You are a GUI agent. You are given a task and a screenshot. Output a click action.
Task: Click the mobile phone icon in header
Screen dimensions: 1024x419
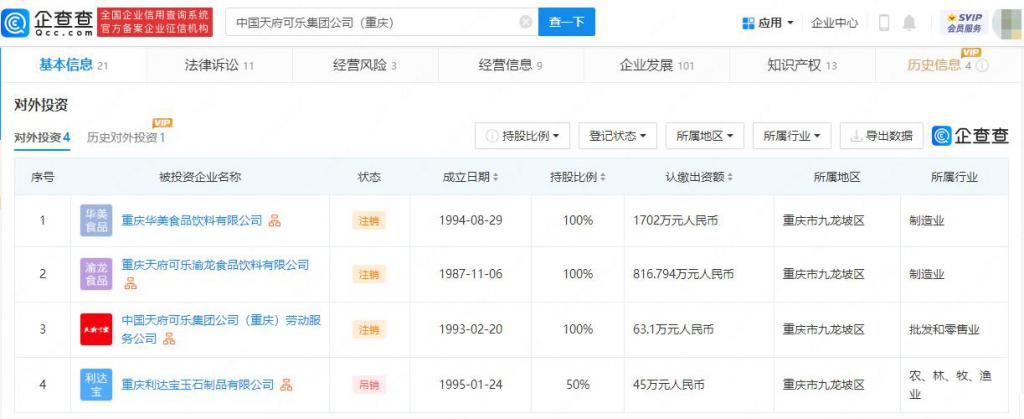[x=884, y=22]
